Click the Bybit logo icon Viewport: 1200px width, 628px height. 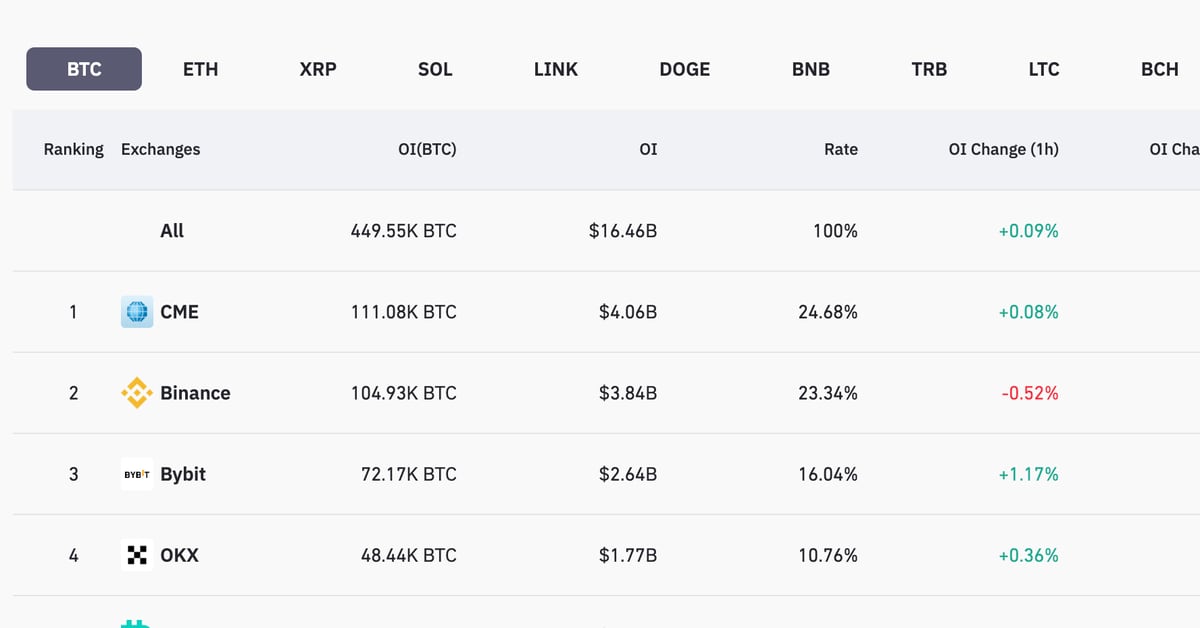click(x=136, y=474)
